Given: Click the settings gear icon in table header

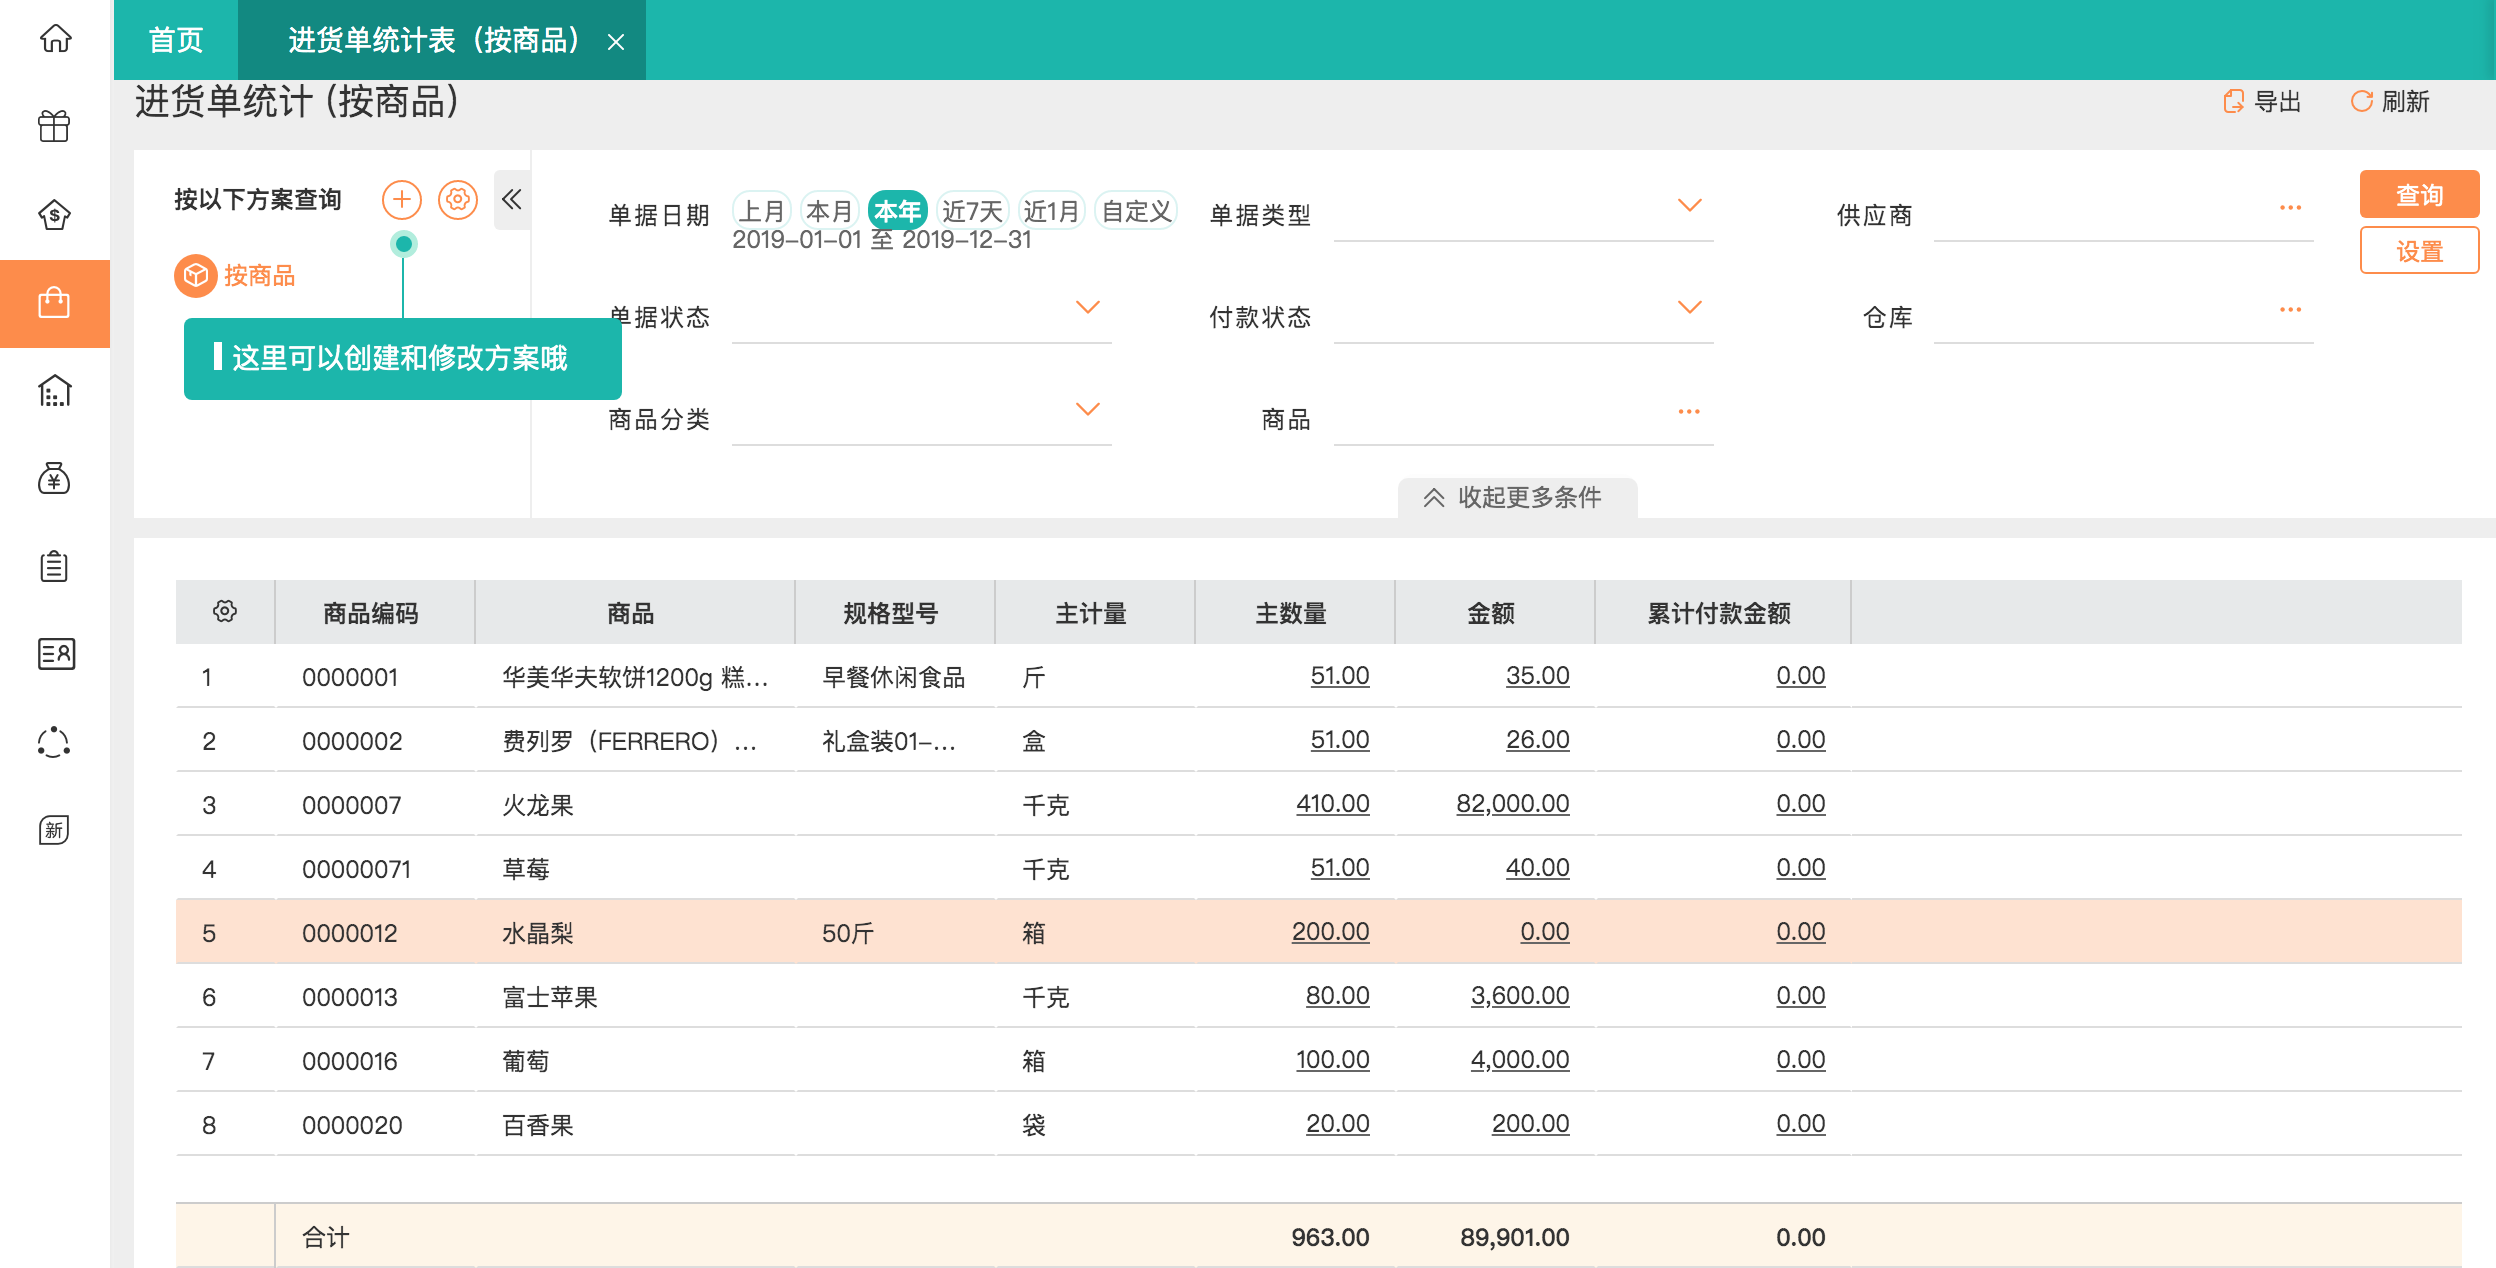Looking at the screenshot, I should pyautogui.click(x=225, y=611).
